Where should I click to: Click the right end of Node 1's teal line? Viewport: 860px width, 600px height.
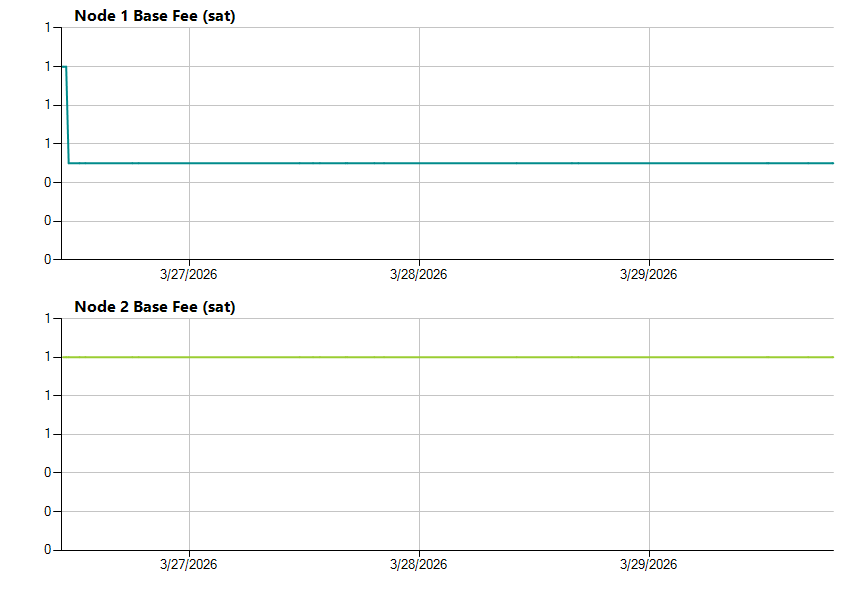click(x=831, y=163)
